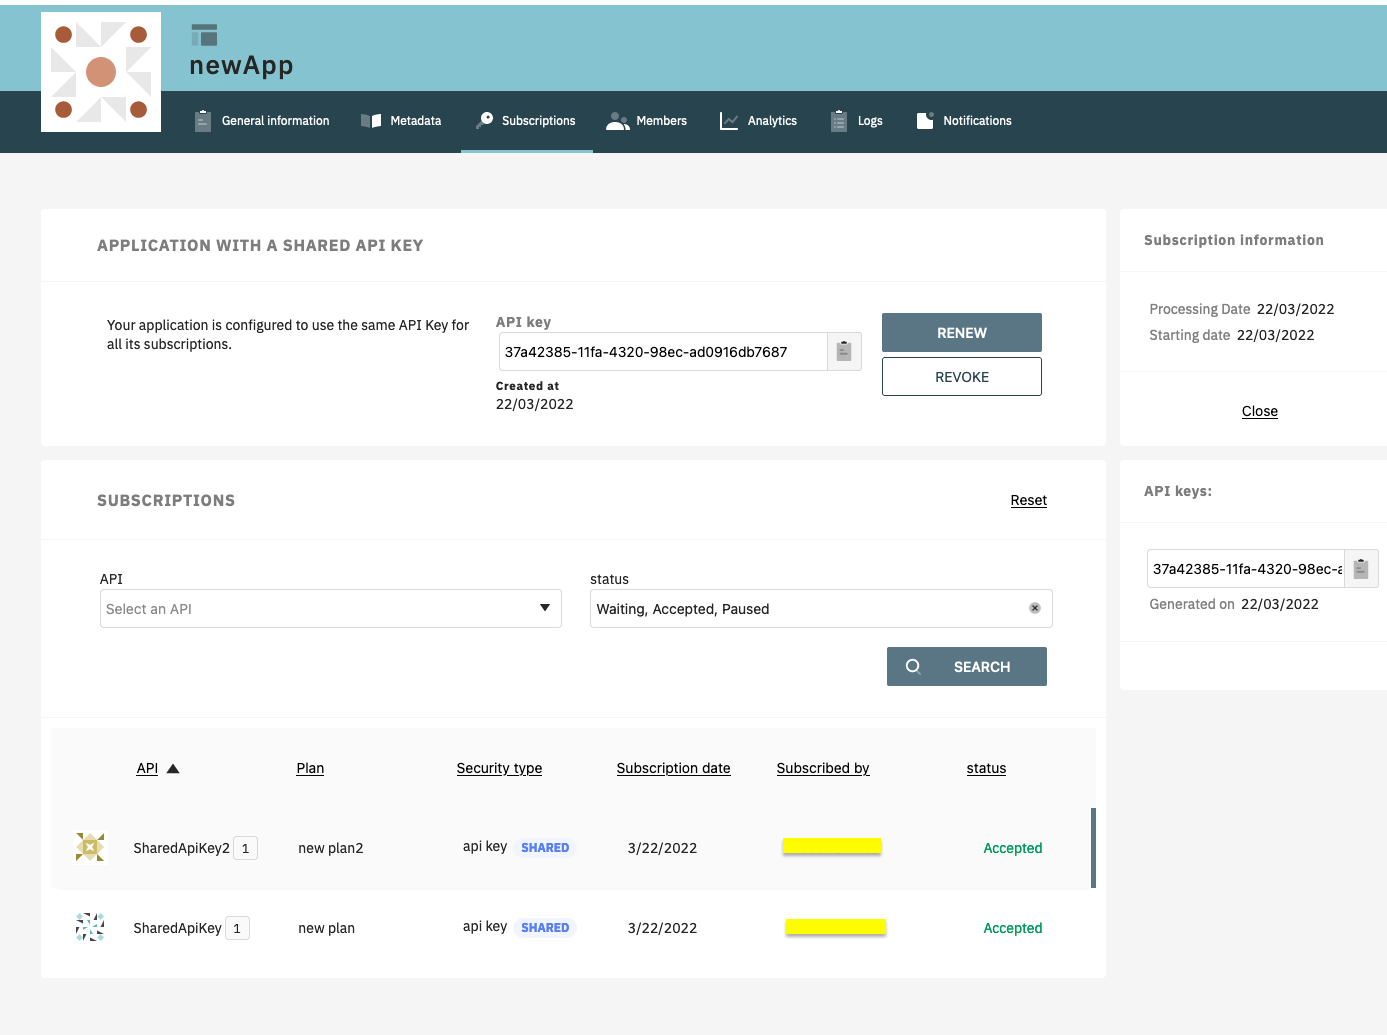Click the SharedApiKey2 API icon
Image resolution: width=1387 pixels, height=1035 pixels.
[90, 848]
